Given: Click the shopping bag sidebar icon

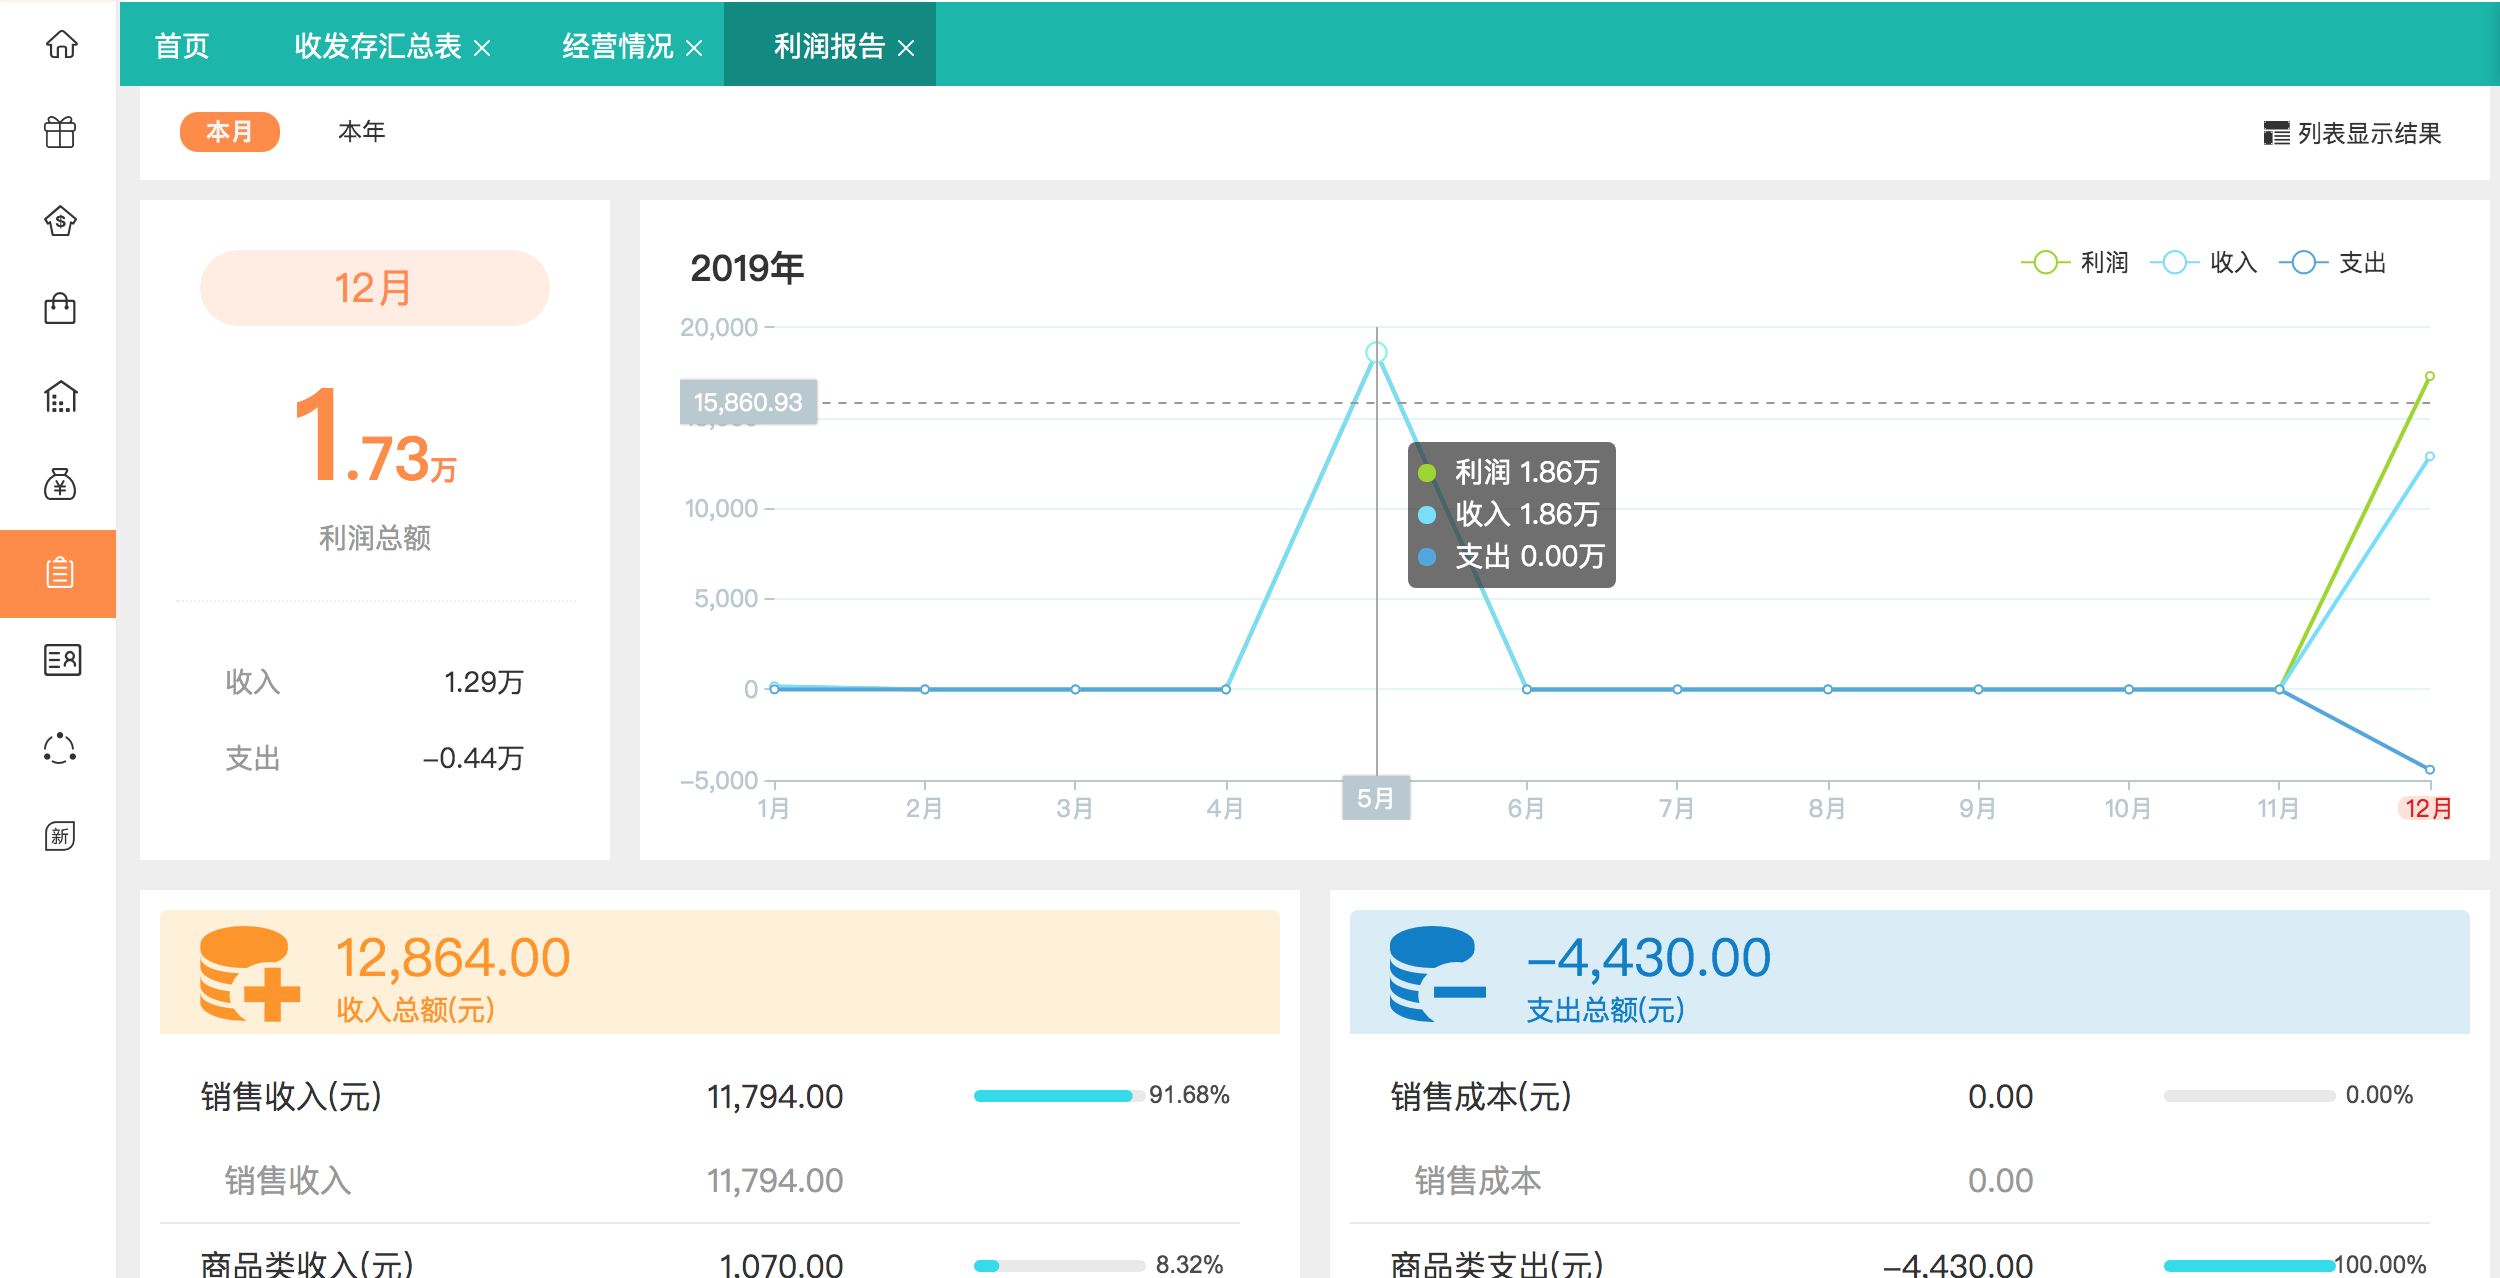Looking at the screenshot, I should [x=60, y=308].
